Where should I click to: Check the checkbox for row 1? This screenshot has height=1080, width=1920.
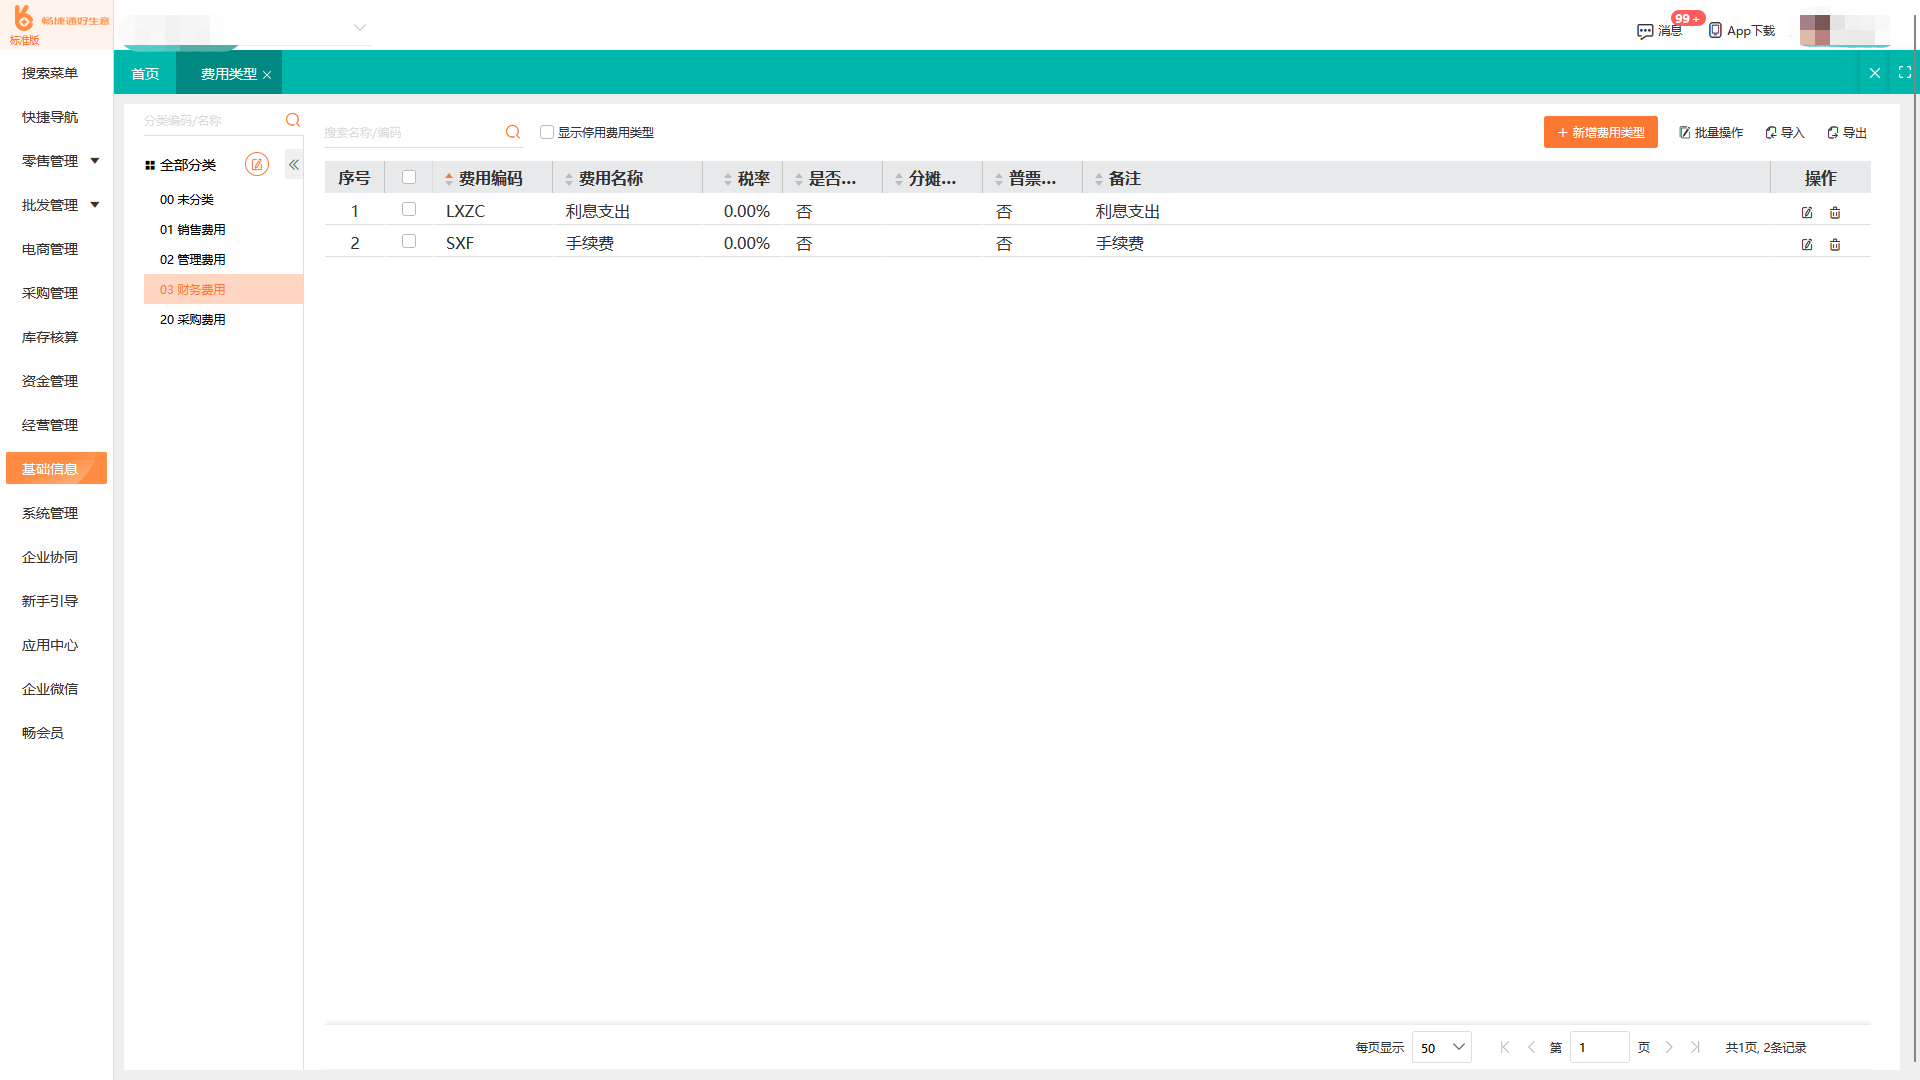pos(409,210)
